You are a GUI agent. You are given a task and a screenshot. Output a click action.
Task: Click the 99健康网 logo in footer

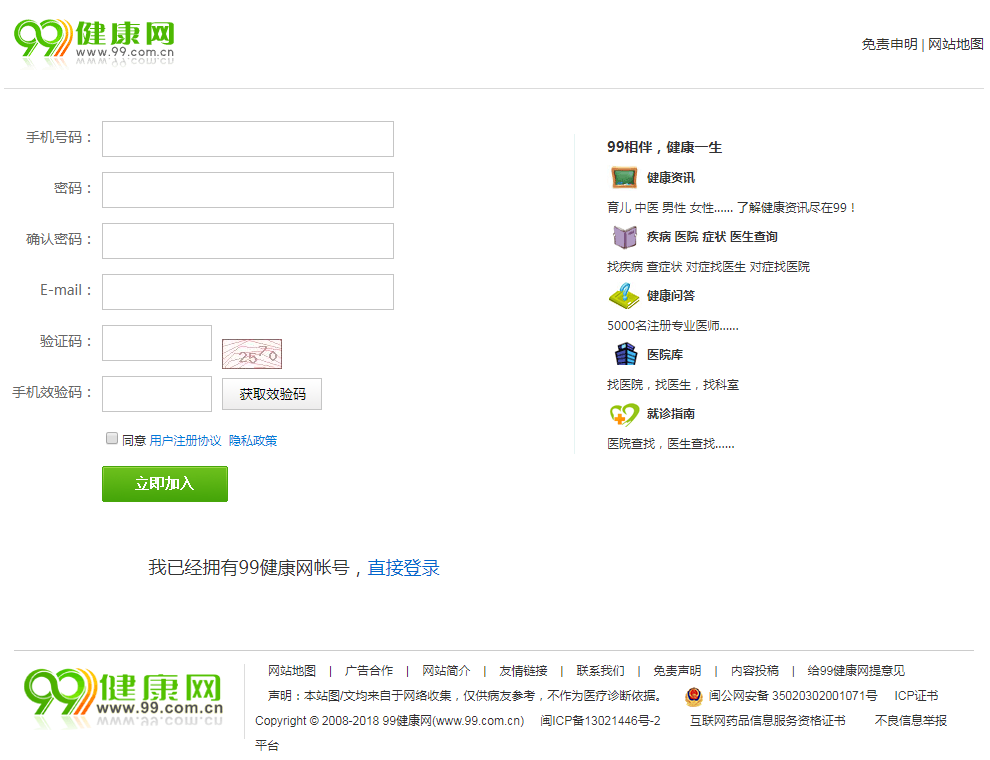[x=124, y=695]
